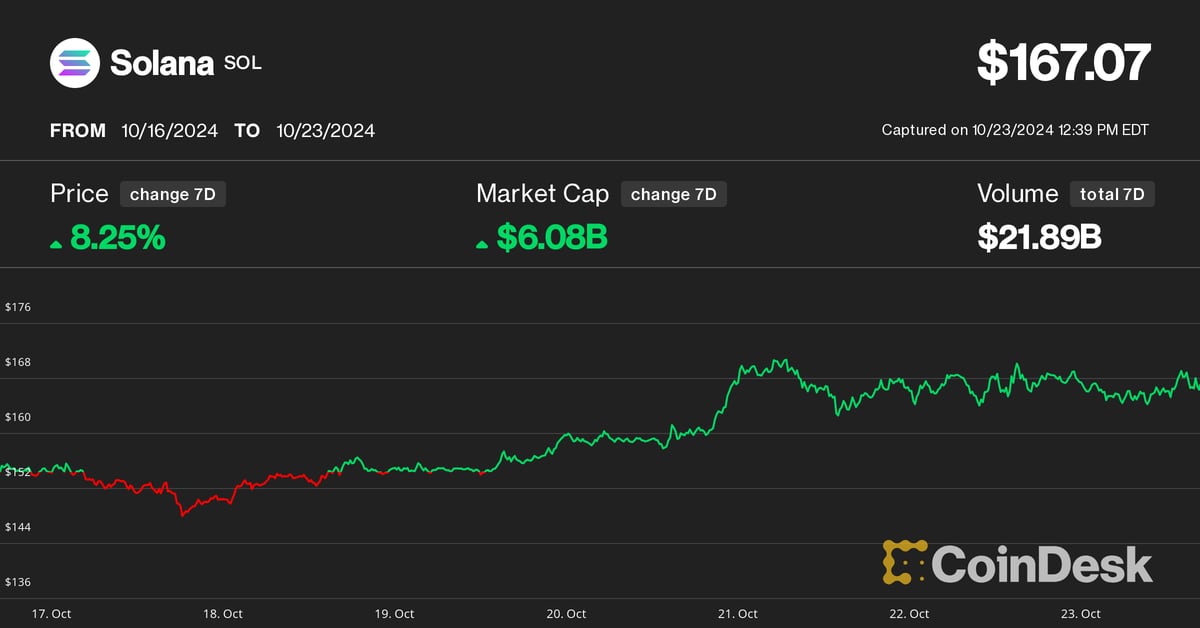1200x628 pixels.
Task: Click the current price $167.07
Action: tap(1063, 62)
